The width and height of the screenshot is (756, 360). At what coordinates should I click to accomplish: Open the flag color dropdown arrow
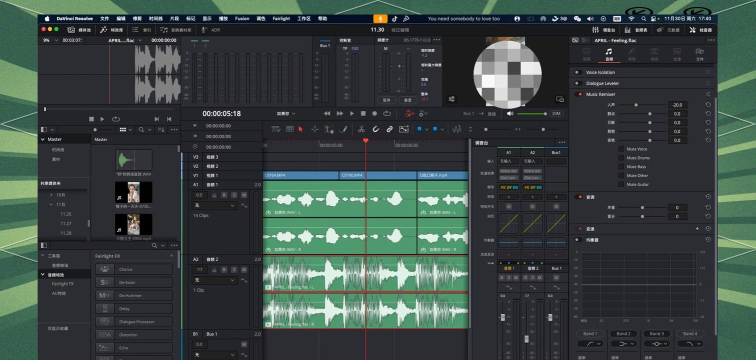click(x=426, y=129)
